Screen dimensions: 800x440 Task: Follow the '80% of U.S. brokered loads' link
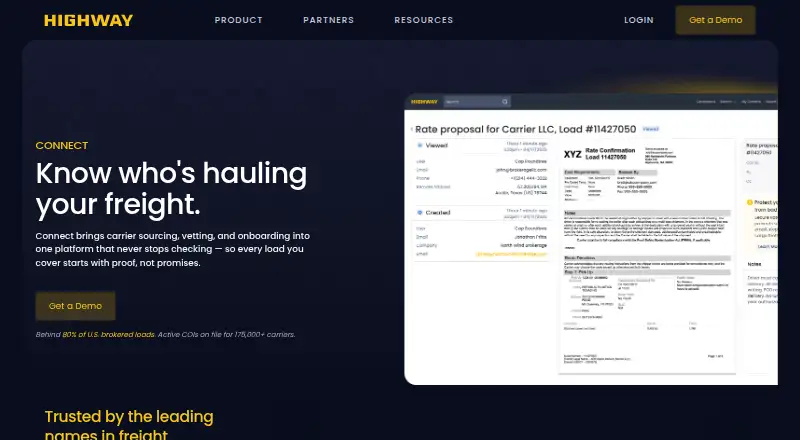click(108, 335)
